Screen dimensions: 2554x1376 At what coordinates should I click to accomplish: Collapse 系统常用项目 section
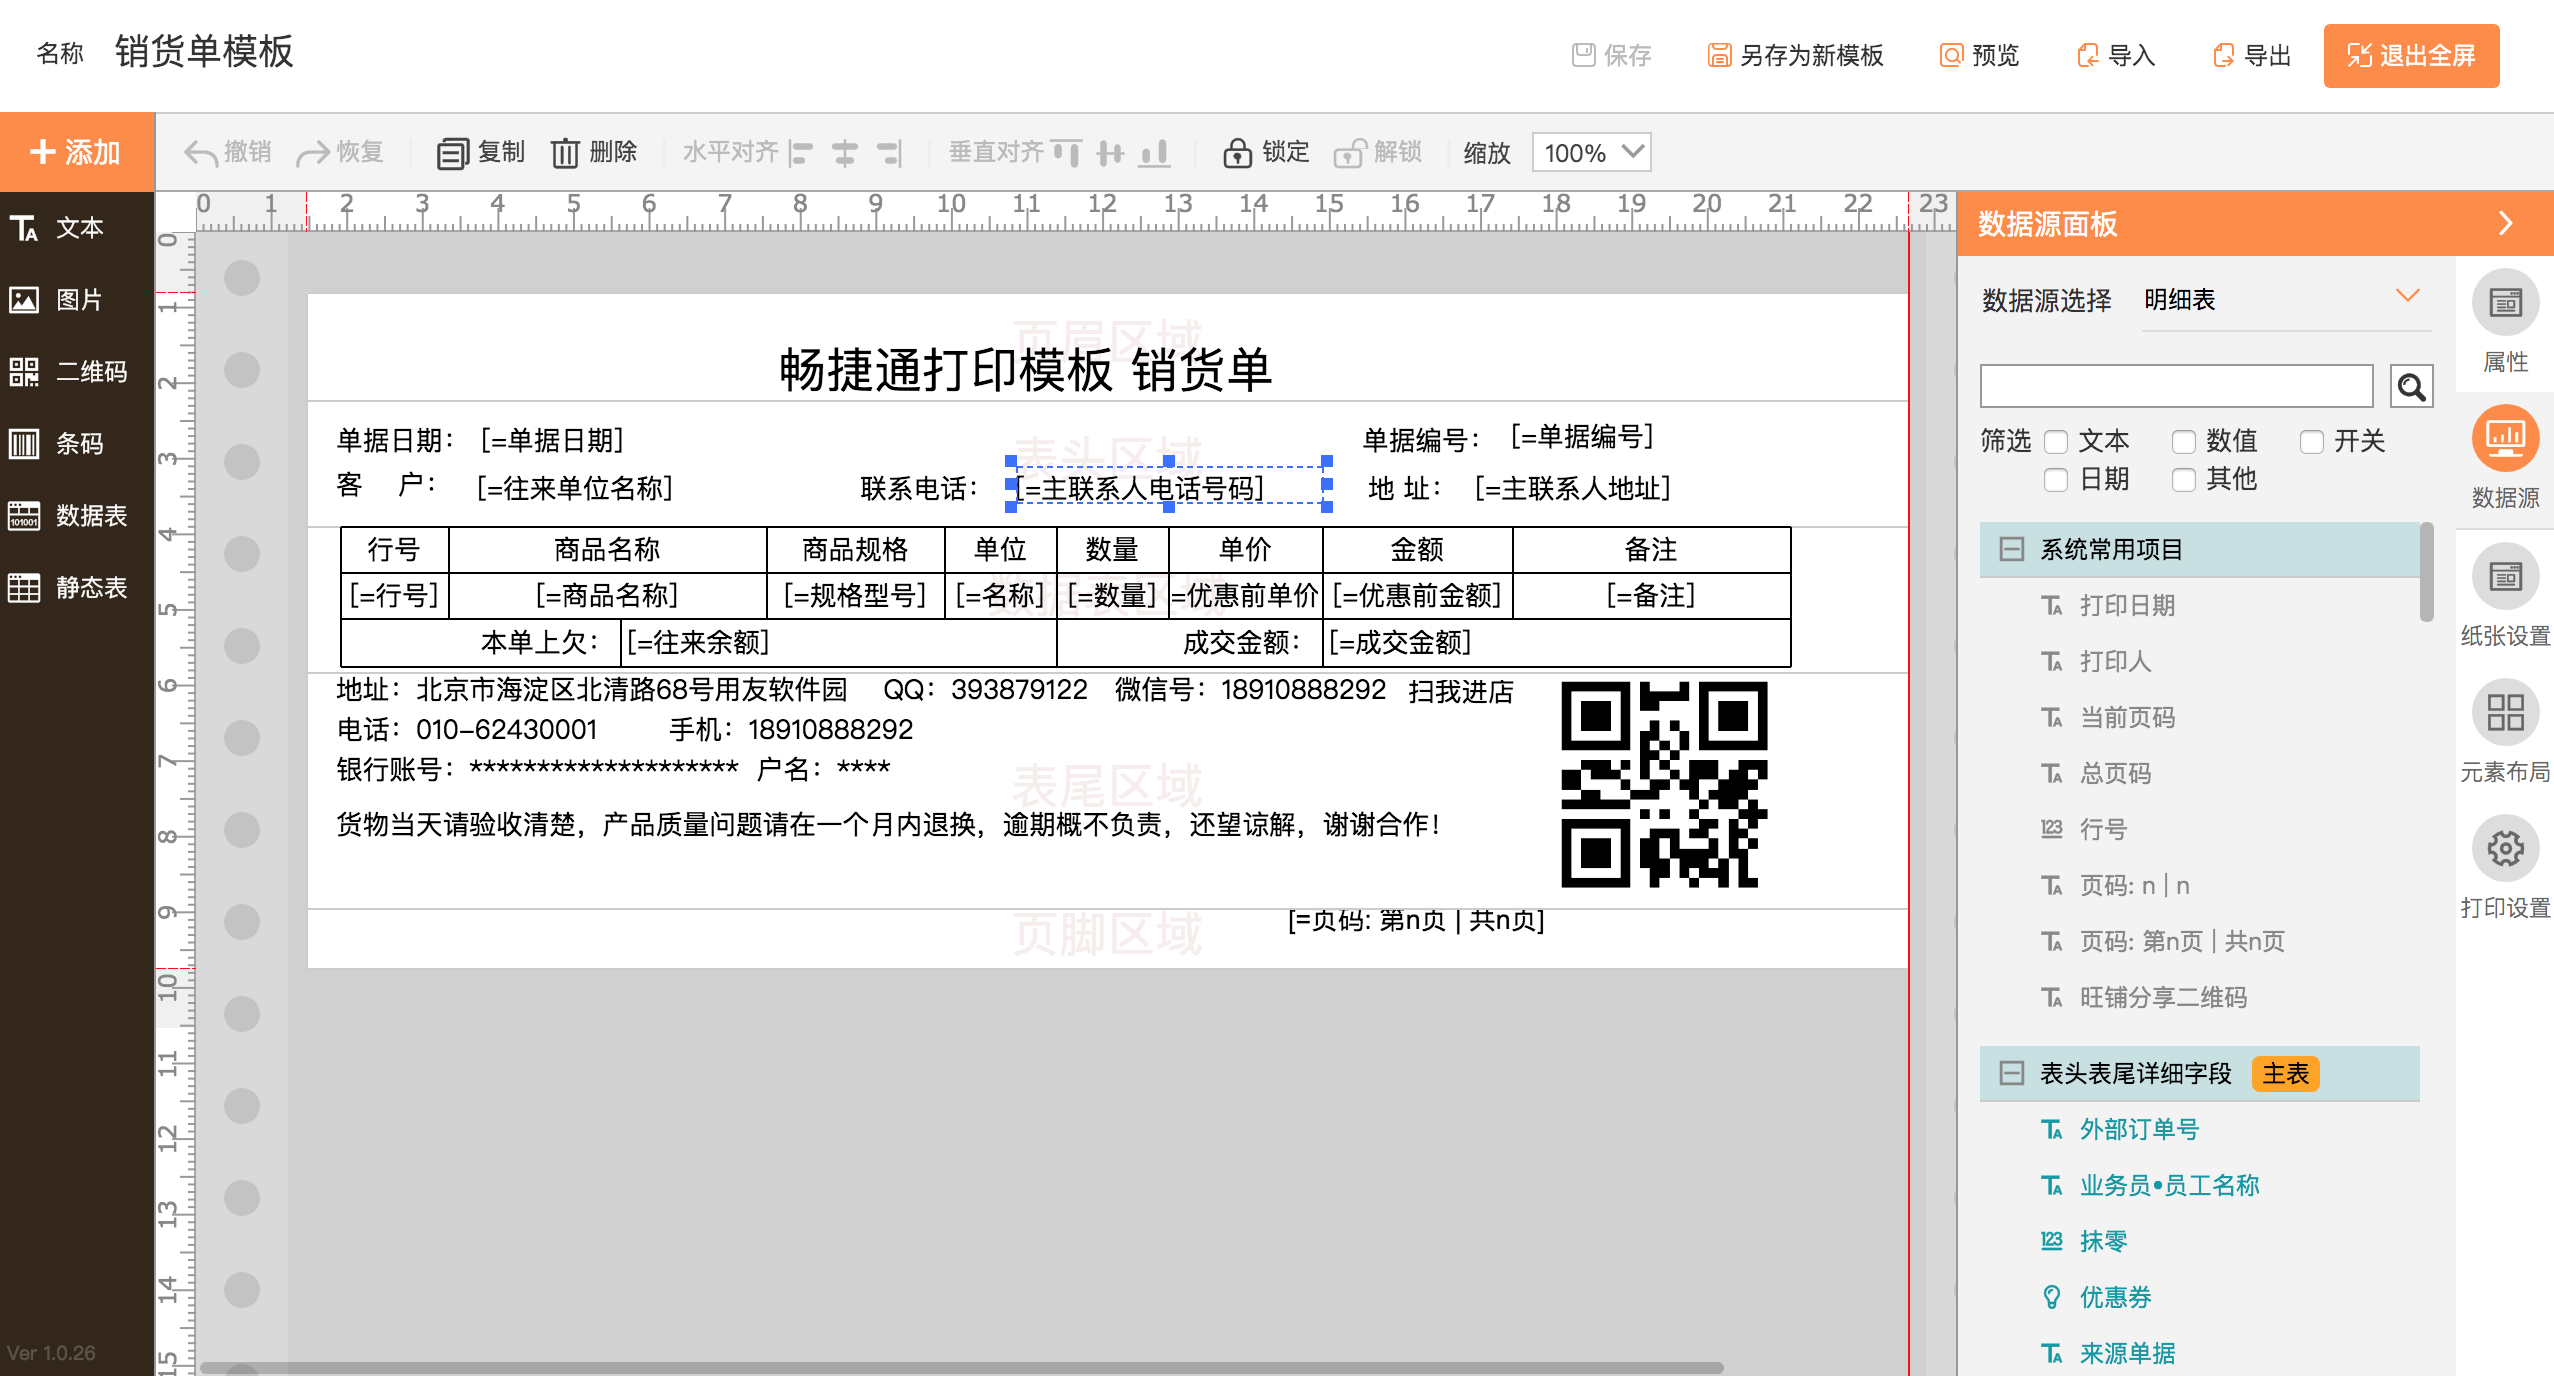click(x=2009, y=549)
